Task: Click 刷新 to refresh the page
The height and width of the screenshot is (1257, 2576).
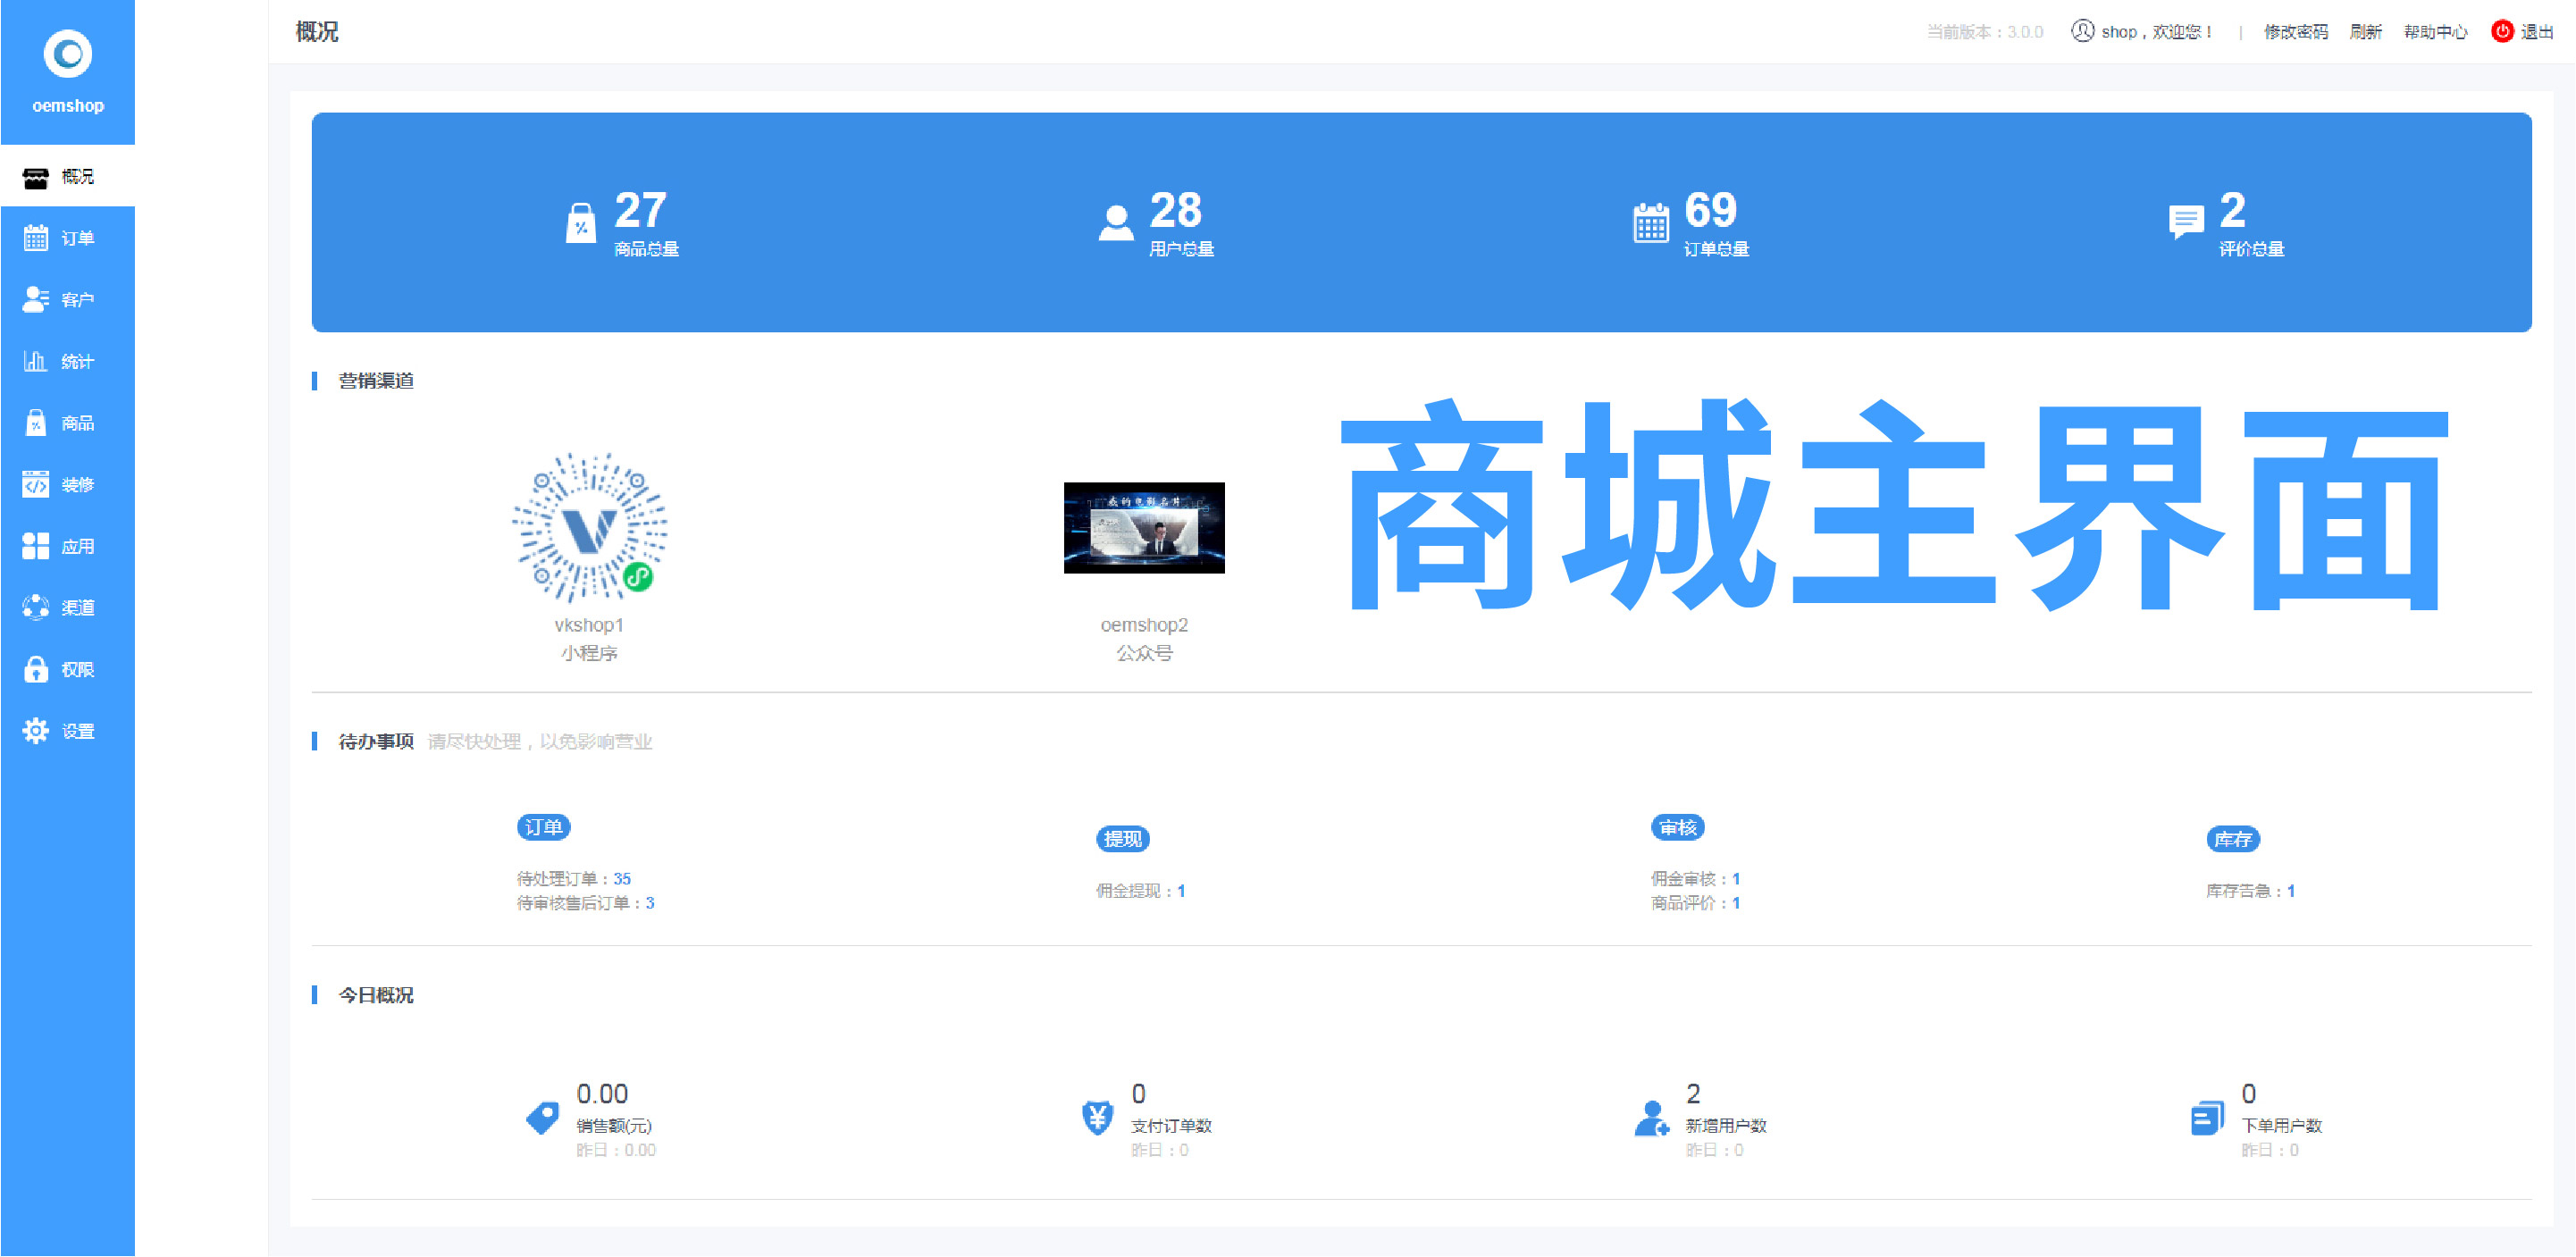Action: (2364, 31)
